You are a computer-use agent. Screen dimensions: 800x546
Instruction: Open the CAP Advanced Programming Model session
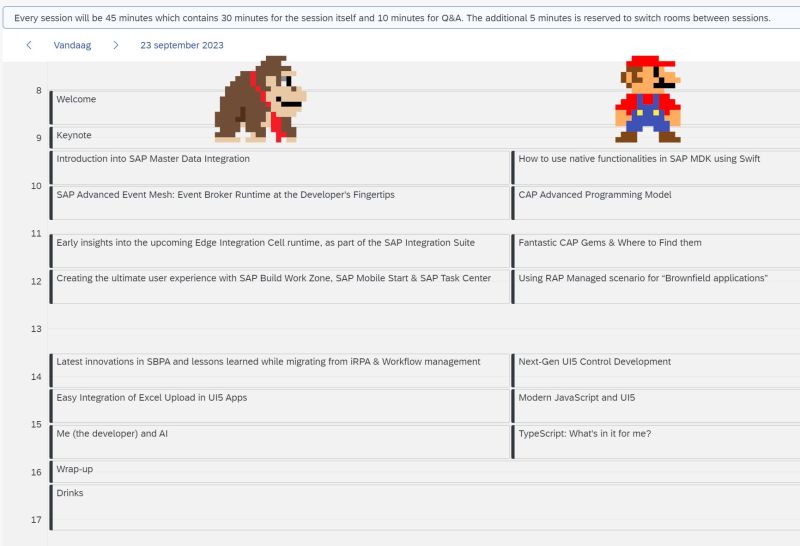(656, 203)
